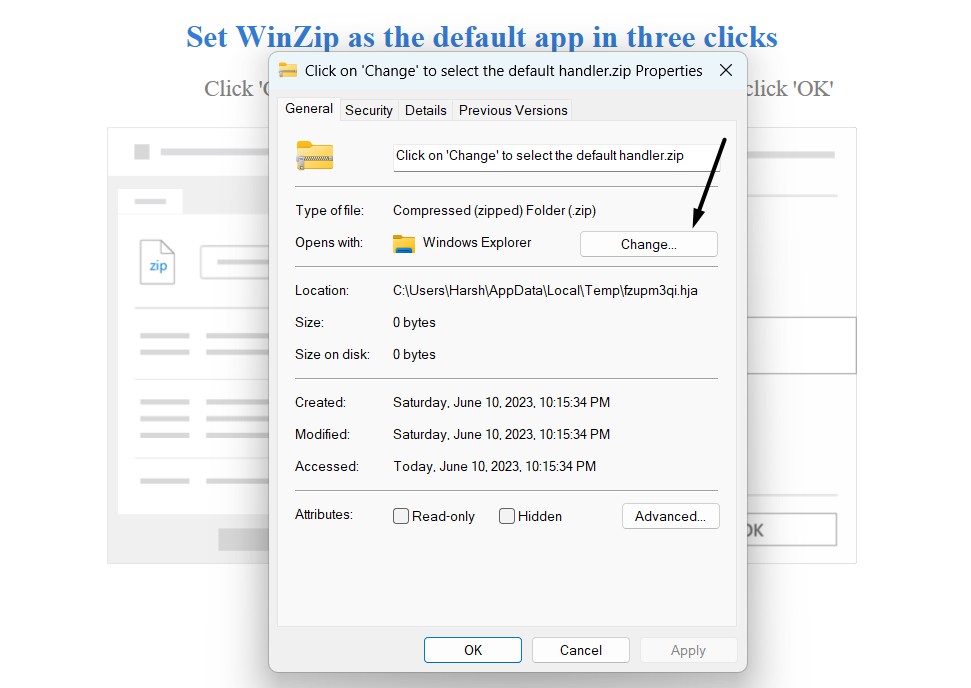
Task: Click the 'Set WinZip as the default app' heading
Action: [x=482, y=37]
